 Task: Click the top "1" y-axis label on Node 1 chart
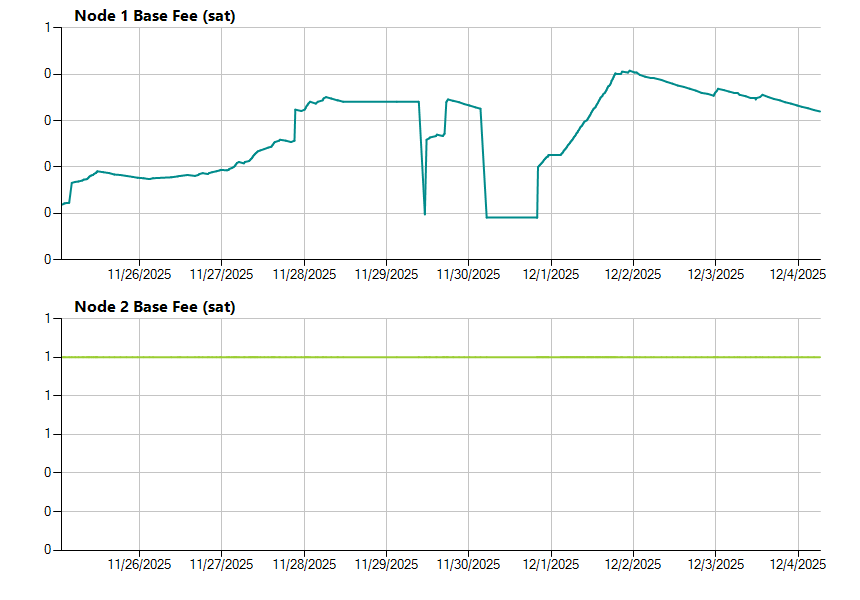(x=47, y=28)
